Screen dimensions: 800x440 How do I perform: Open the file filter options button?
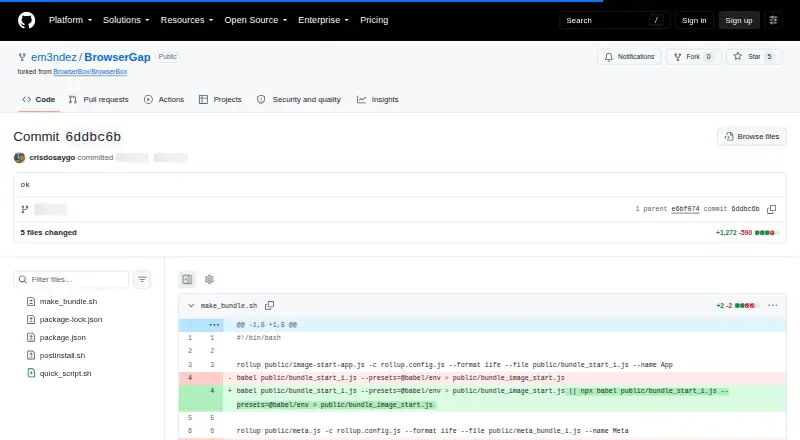142,279
